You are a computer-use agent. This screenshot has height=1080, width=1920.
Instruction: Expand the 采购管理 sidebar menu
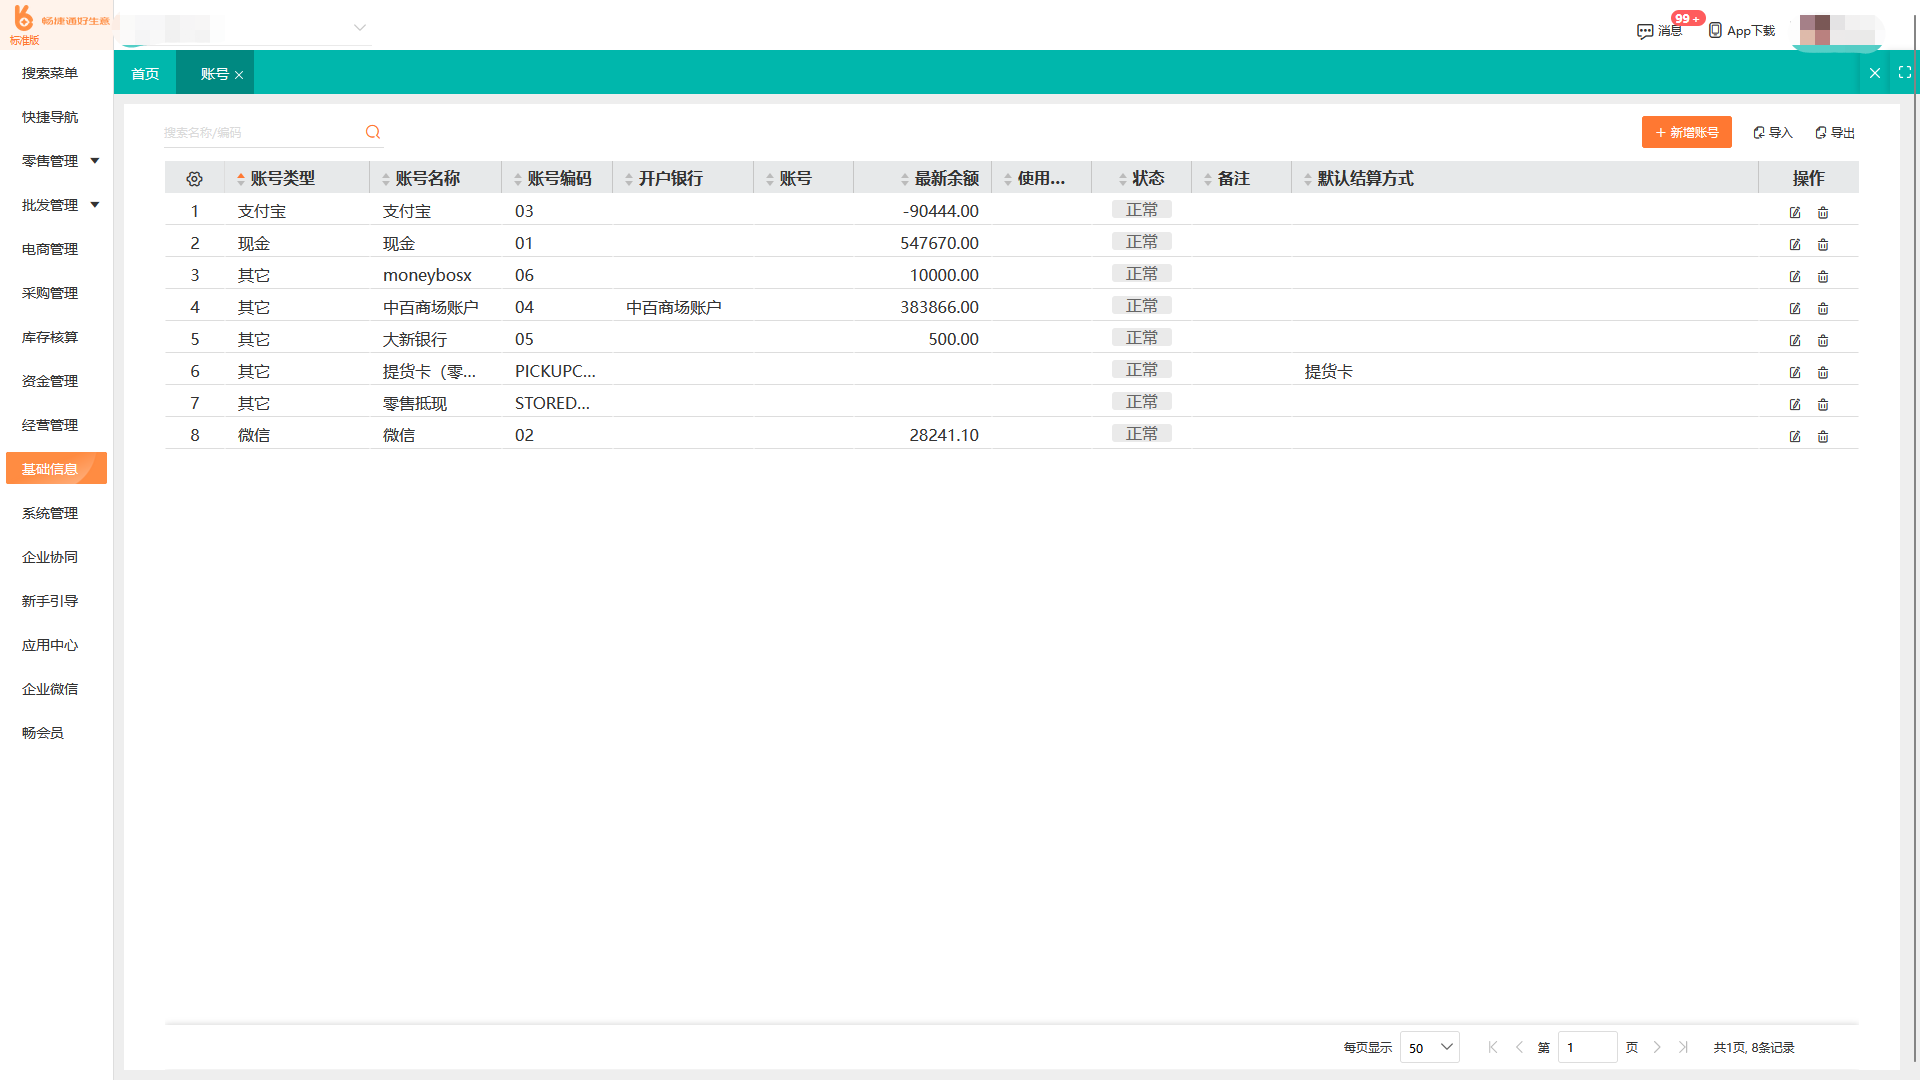coord(51,293)
